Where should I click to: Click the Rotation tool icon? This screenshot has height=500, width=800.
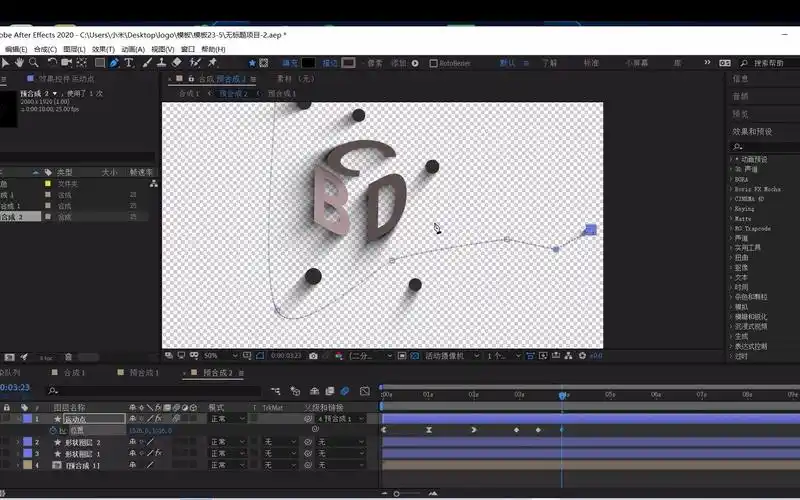pos(52,63)
